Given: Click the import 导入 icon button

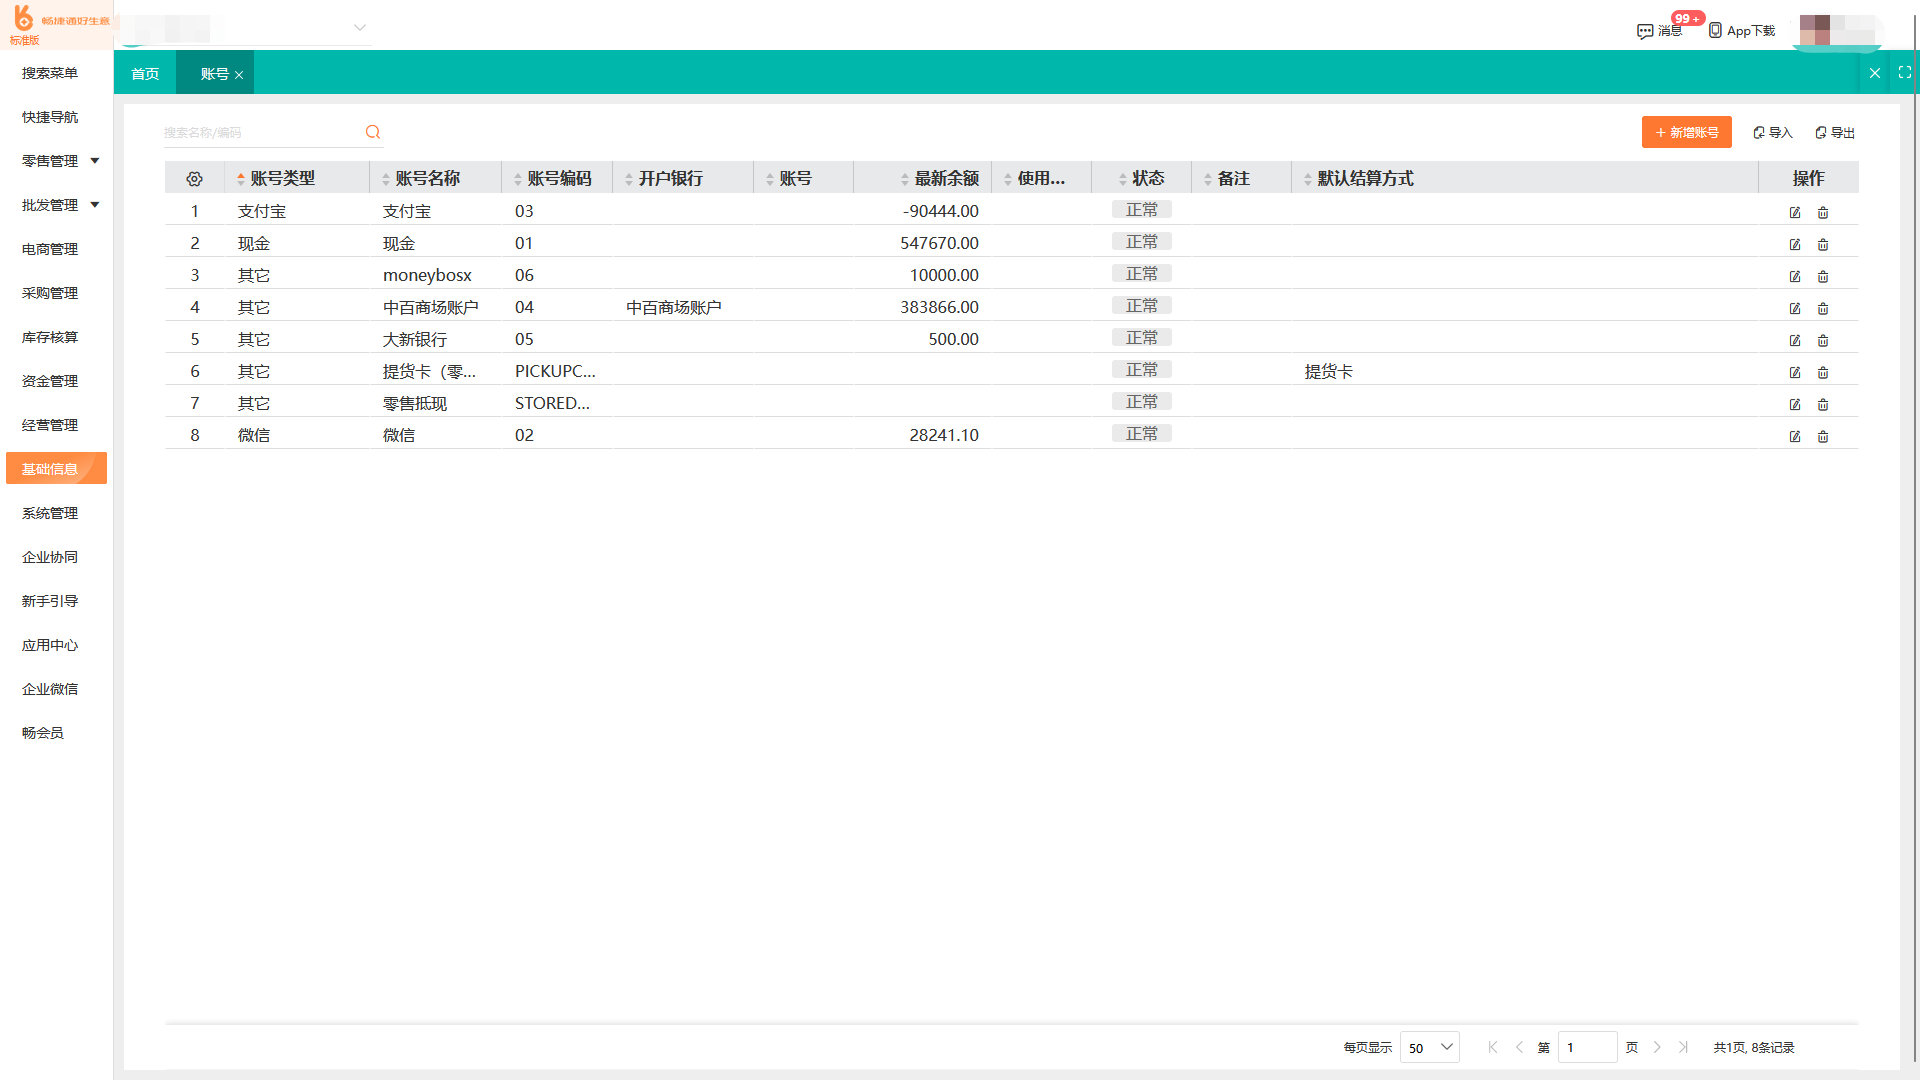Looking at the screenshot, I should point(1774,132).
